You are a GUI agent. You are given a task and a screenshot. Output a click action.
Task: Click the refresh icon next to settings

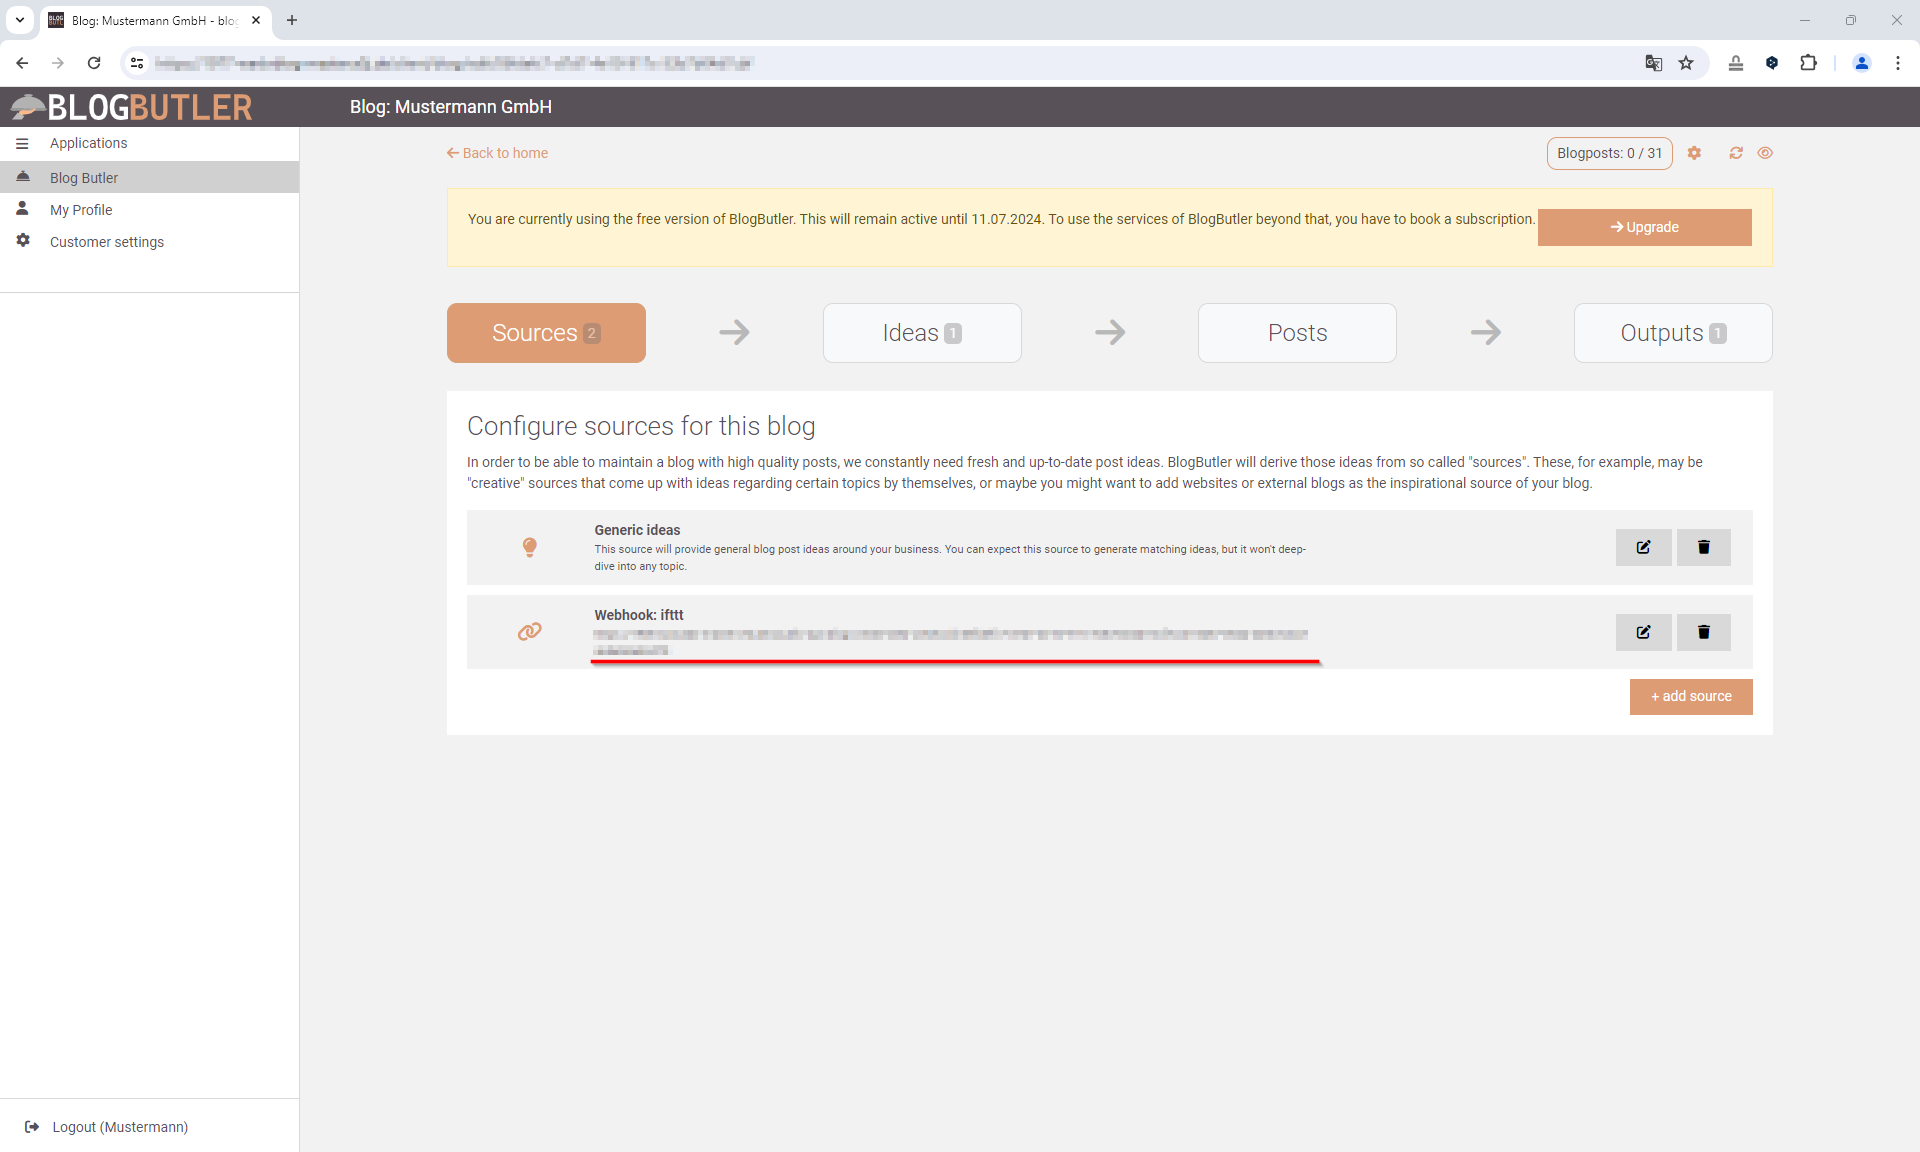(x=1735, y=152)
